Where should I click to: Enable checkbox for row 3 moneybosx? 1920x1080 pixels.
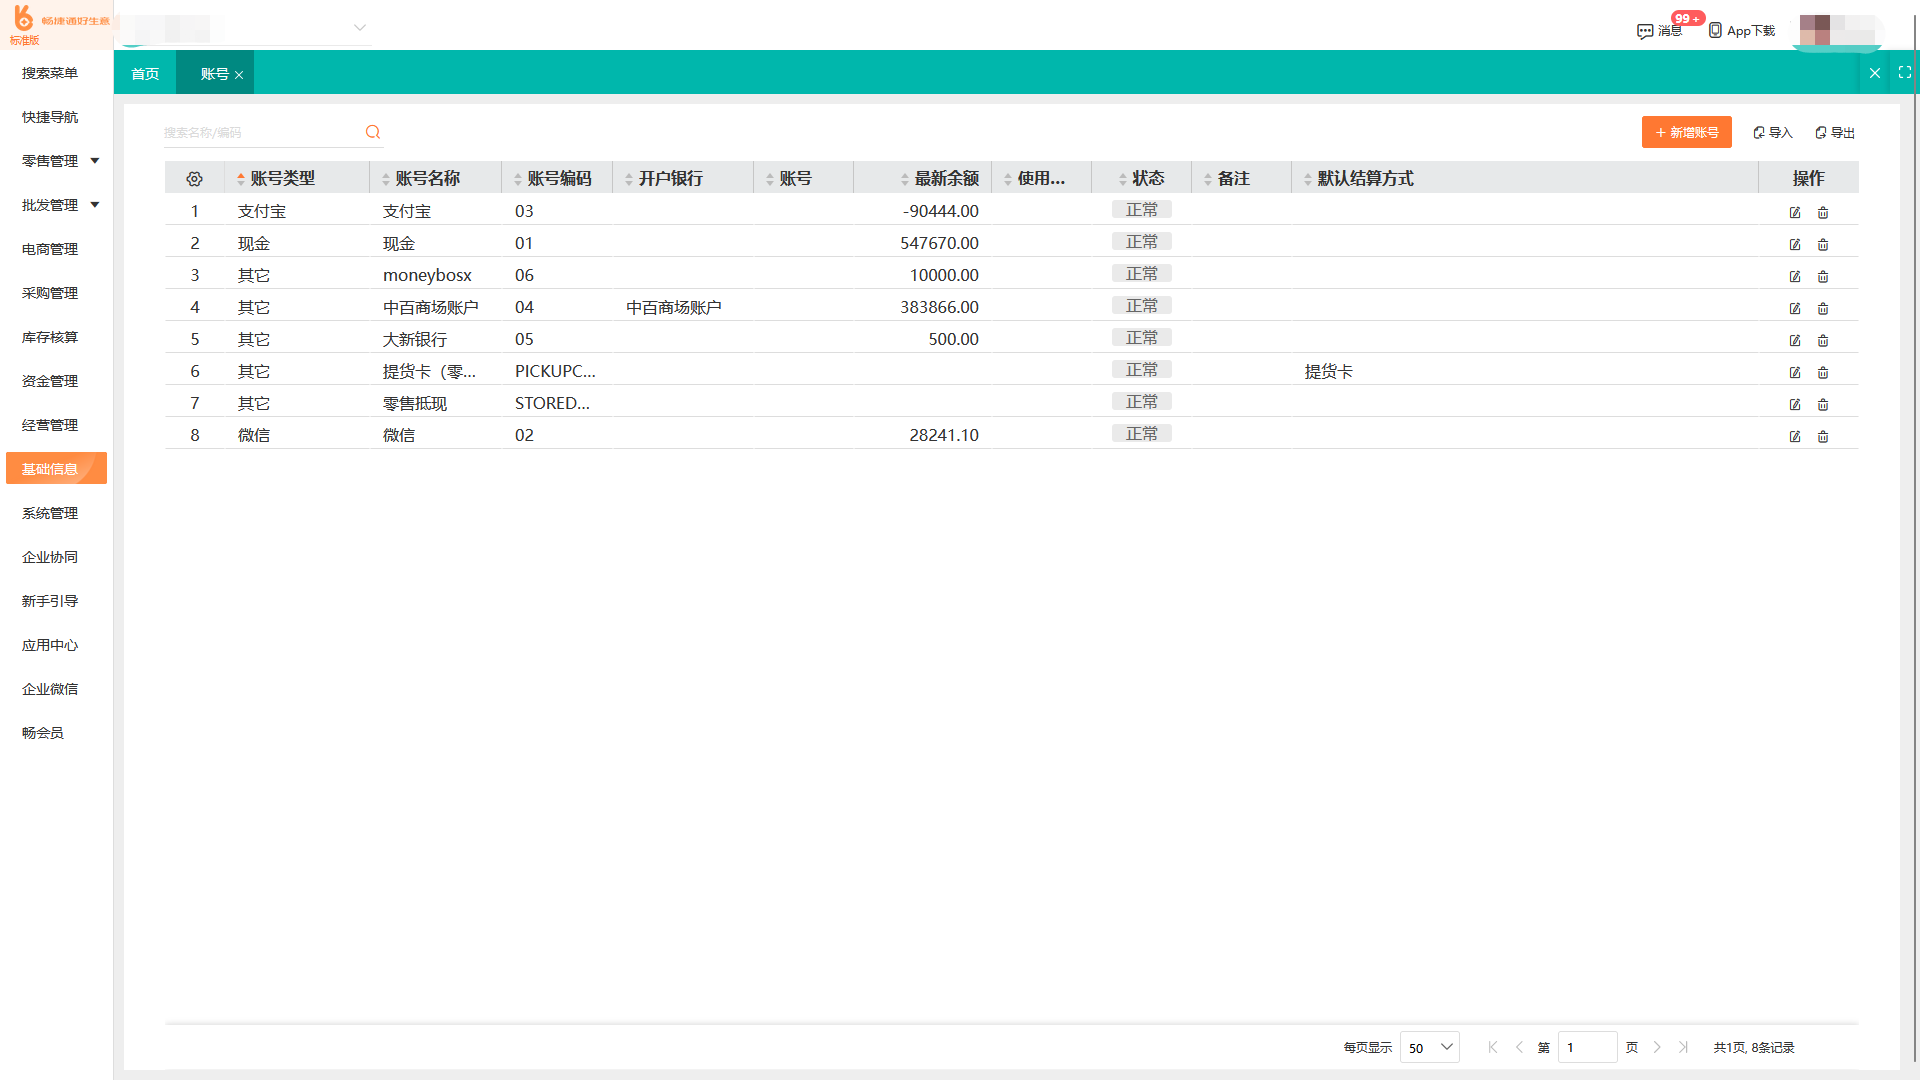194,274
